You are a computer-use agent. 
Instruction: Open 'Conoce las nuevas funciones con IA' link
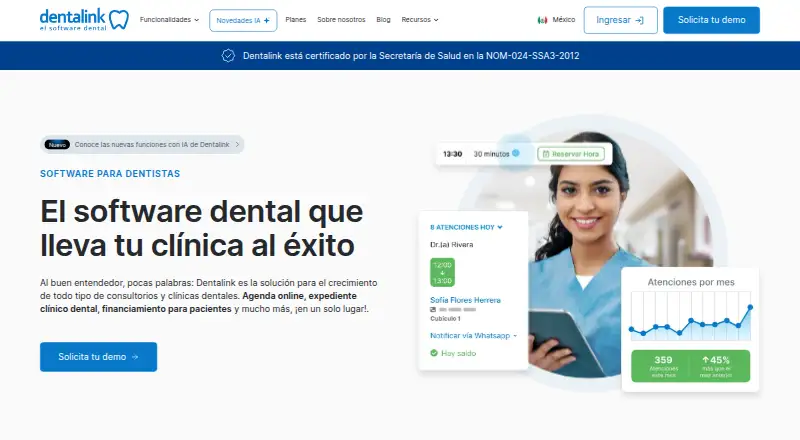point(152,144)
